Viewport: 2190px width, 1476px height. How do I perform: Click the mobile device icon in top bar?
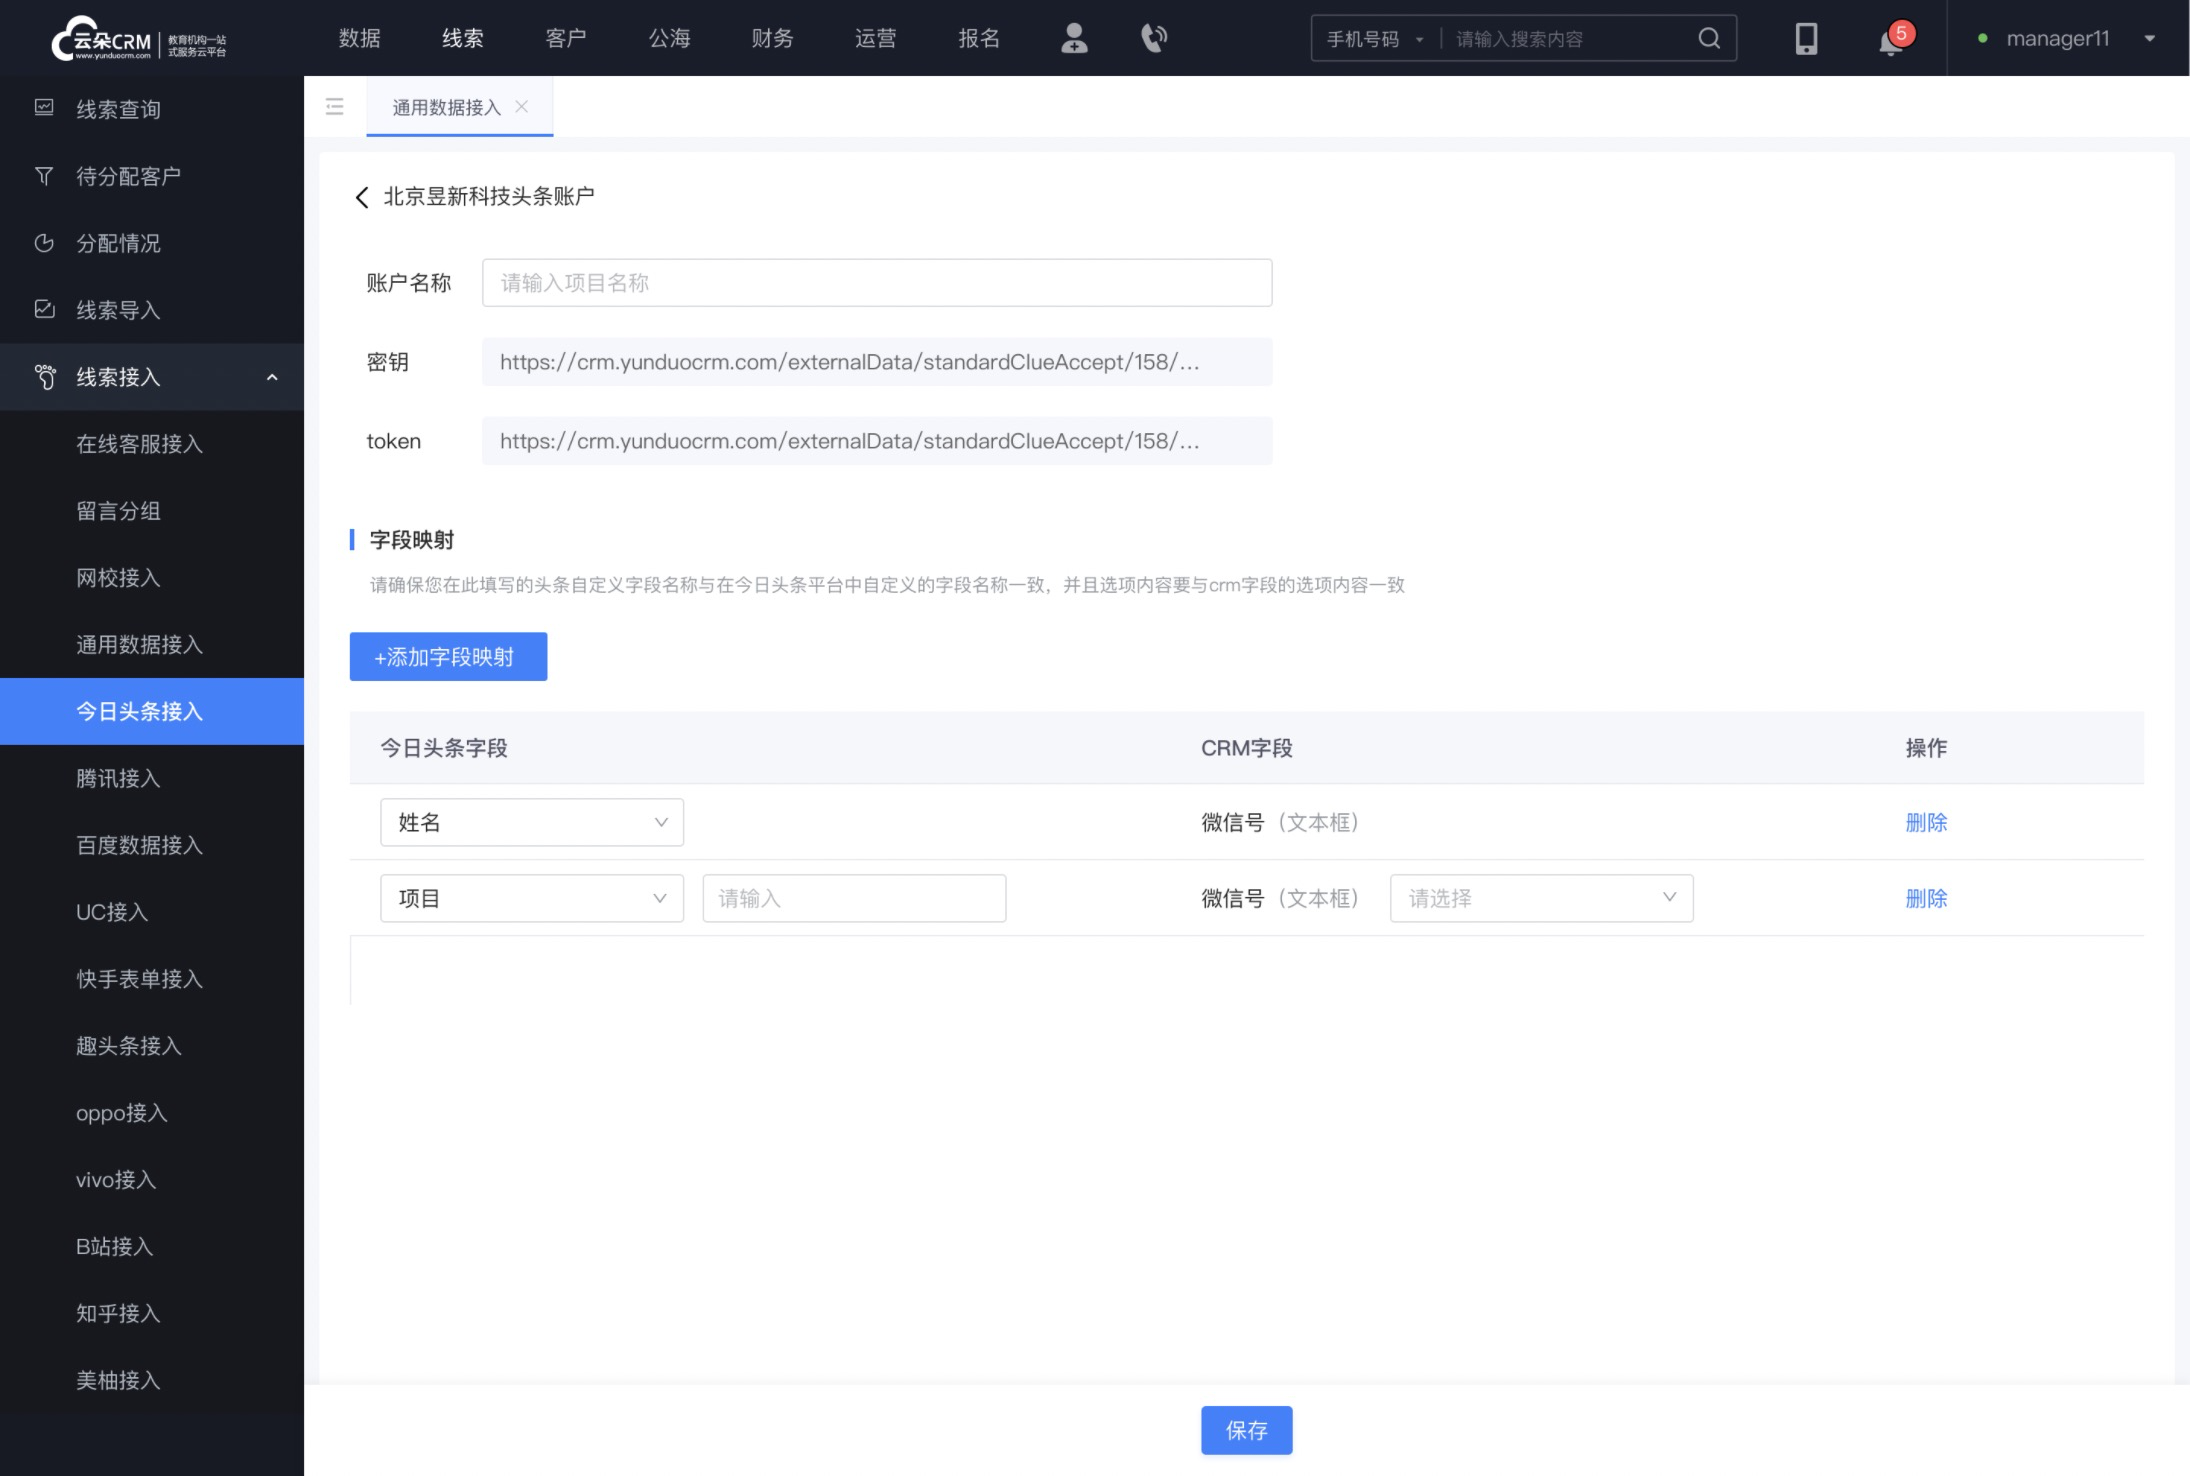tap(1806, 36)
